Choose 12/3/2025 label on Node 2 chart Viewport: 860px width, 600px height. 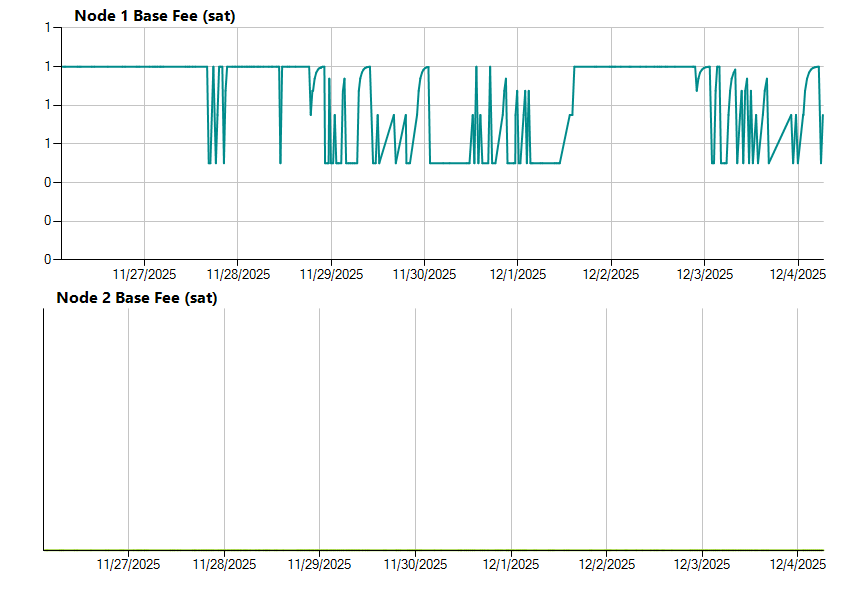[x=702, y=564]
